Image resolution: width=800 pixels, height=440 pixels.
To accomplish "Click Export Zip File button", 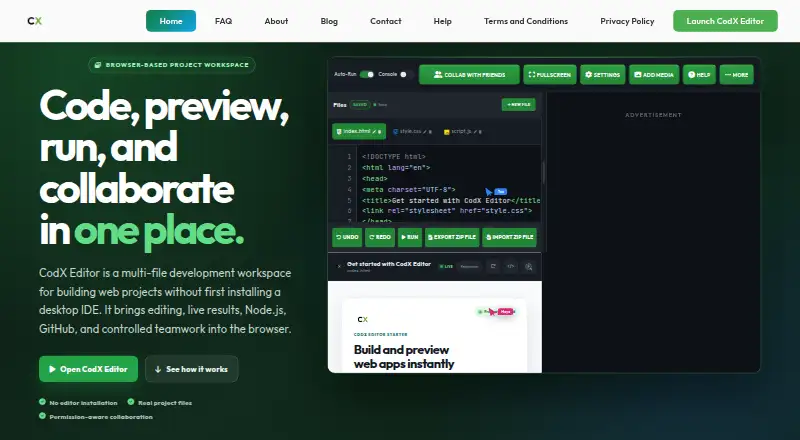I will [452, 237].
